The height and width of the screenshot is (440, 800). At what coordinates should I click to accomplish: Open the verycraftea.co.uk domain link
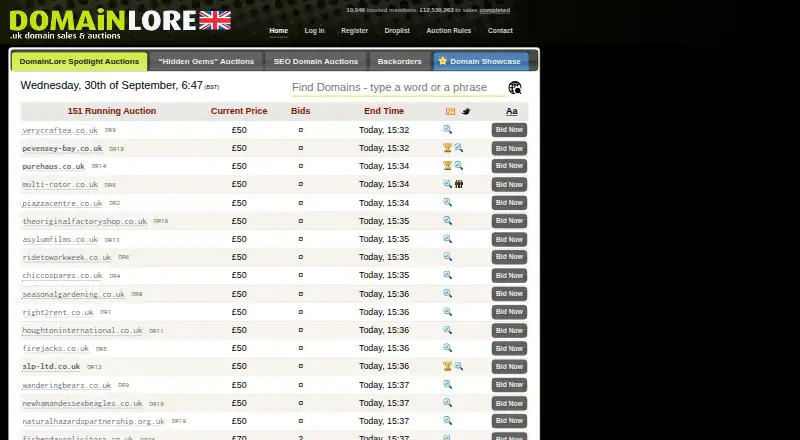[60, 130]
